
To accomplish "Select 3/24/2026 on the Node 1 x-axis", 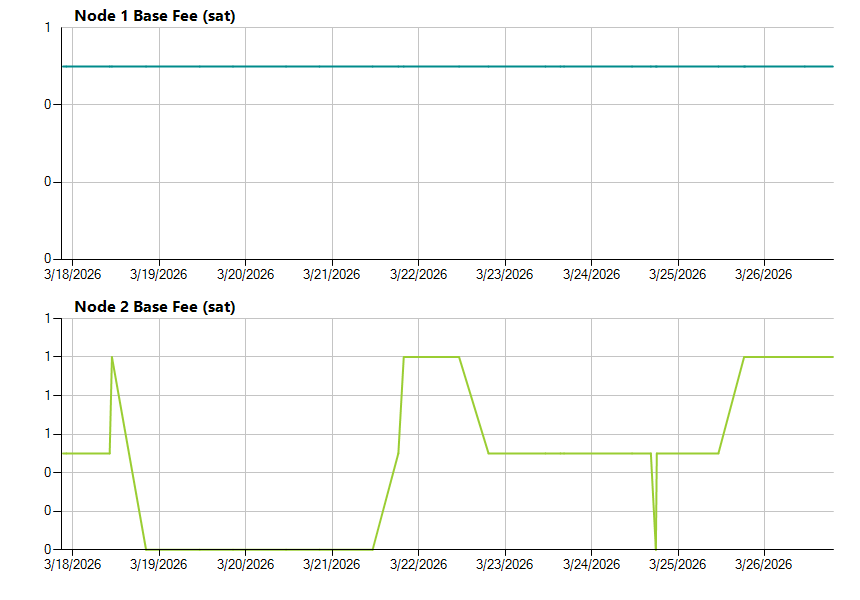I will [x=591, y=274].
